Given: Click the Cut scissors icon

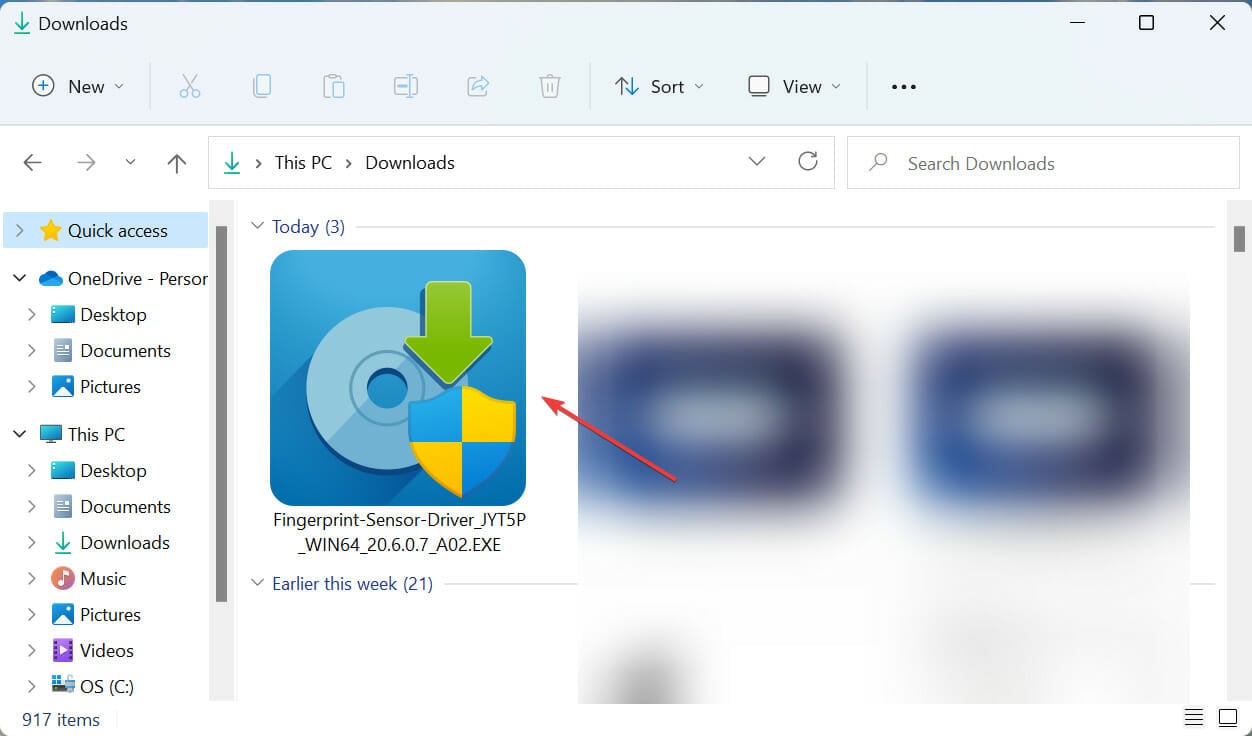Looking at the screenshot, I should (190, 87).
